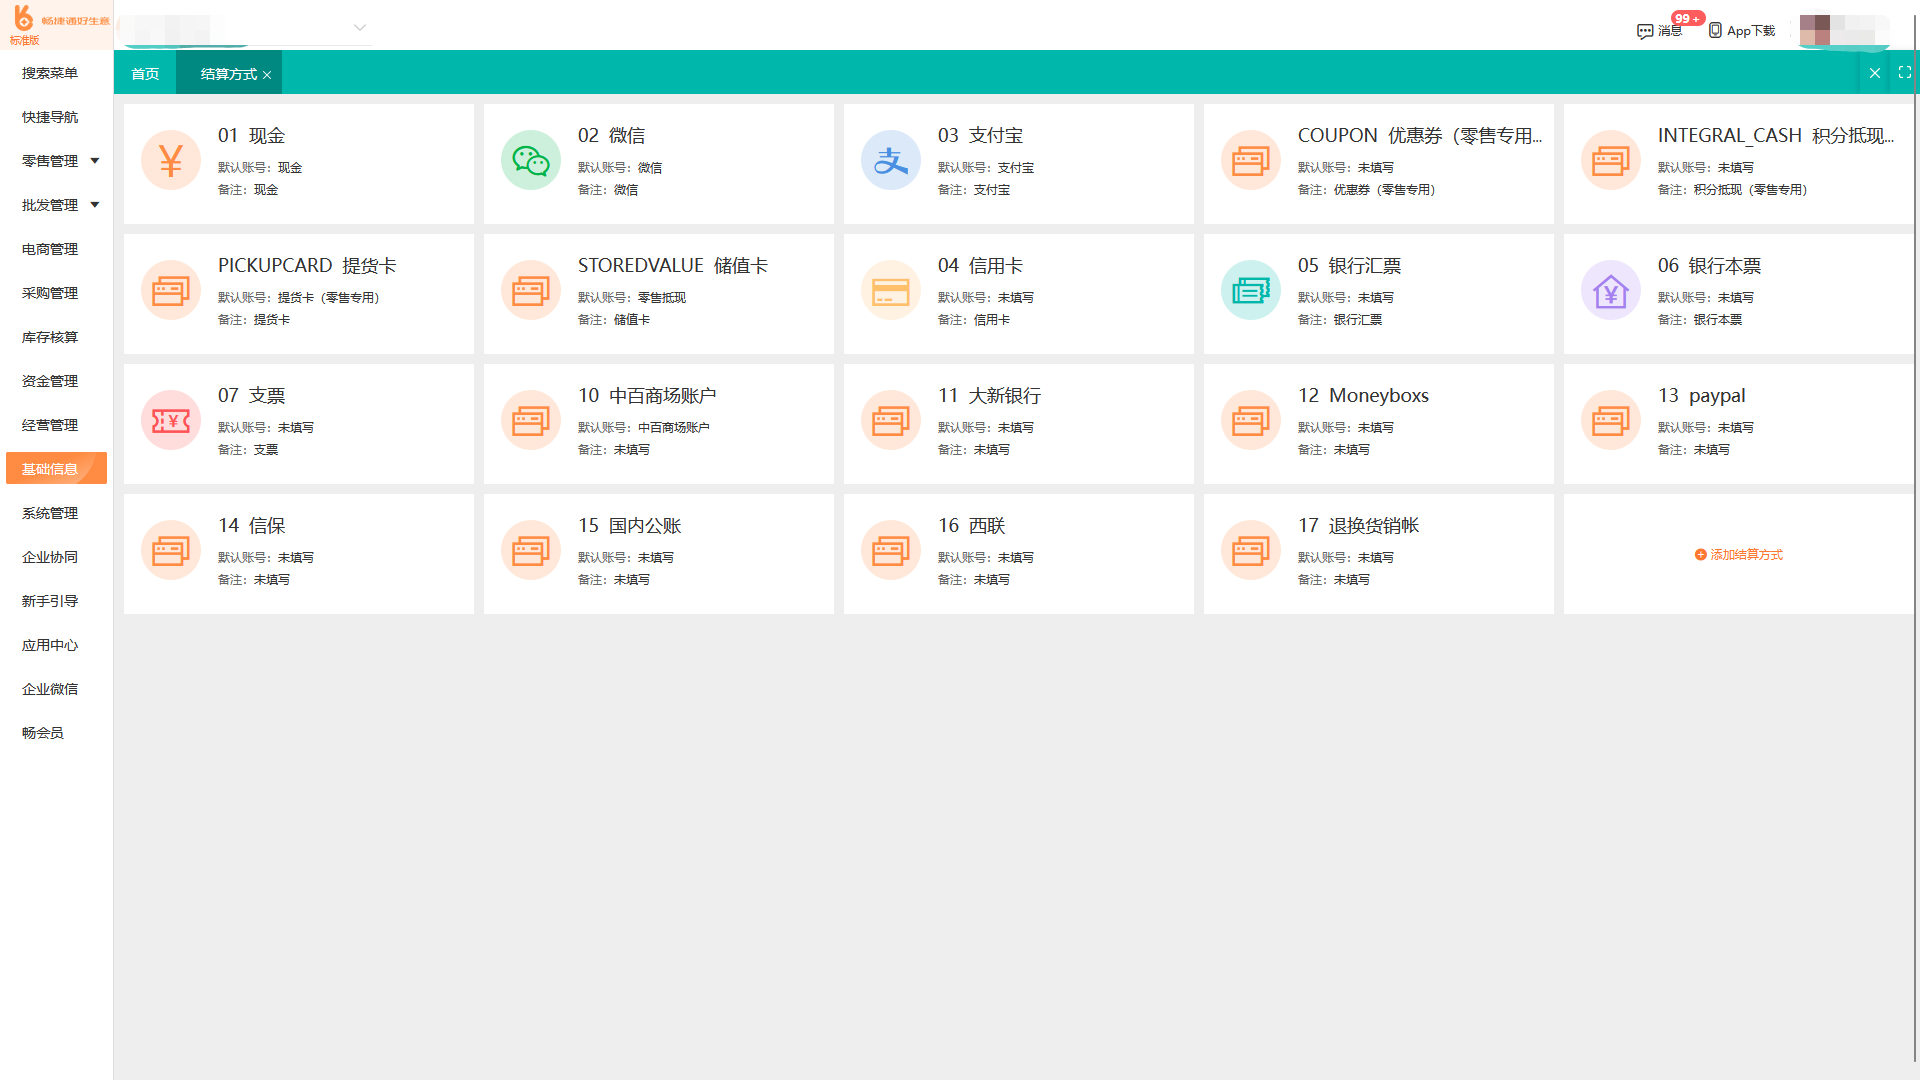
Task: Click the COUPON voucher payment icon
Action: [1249, 158]
